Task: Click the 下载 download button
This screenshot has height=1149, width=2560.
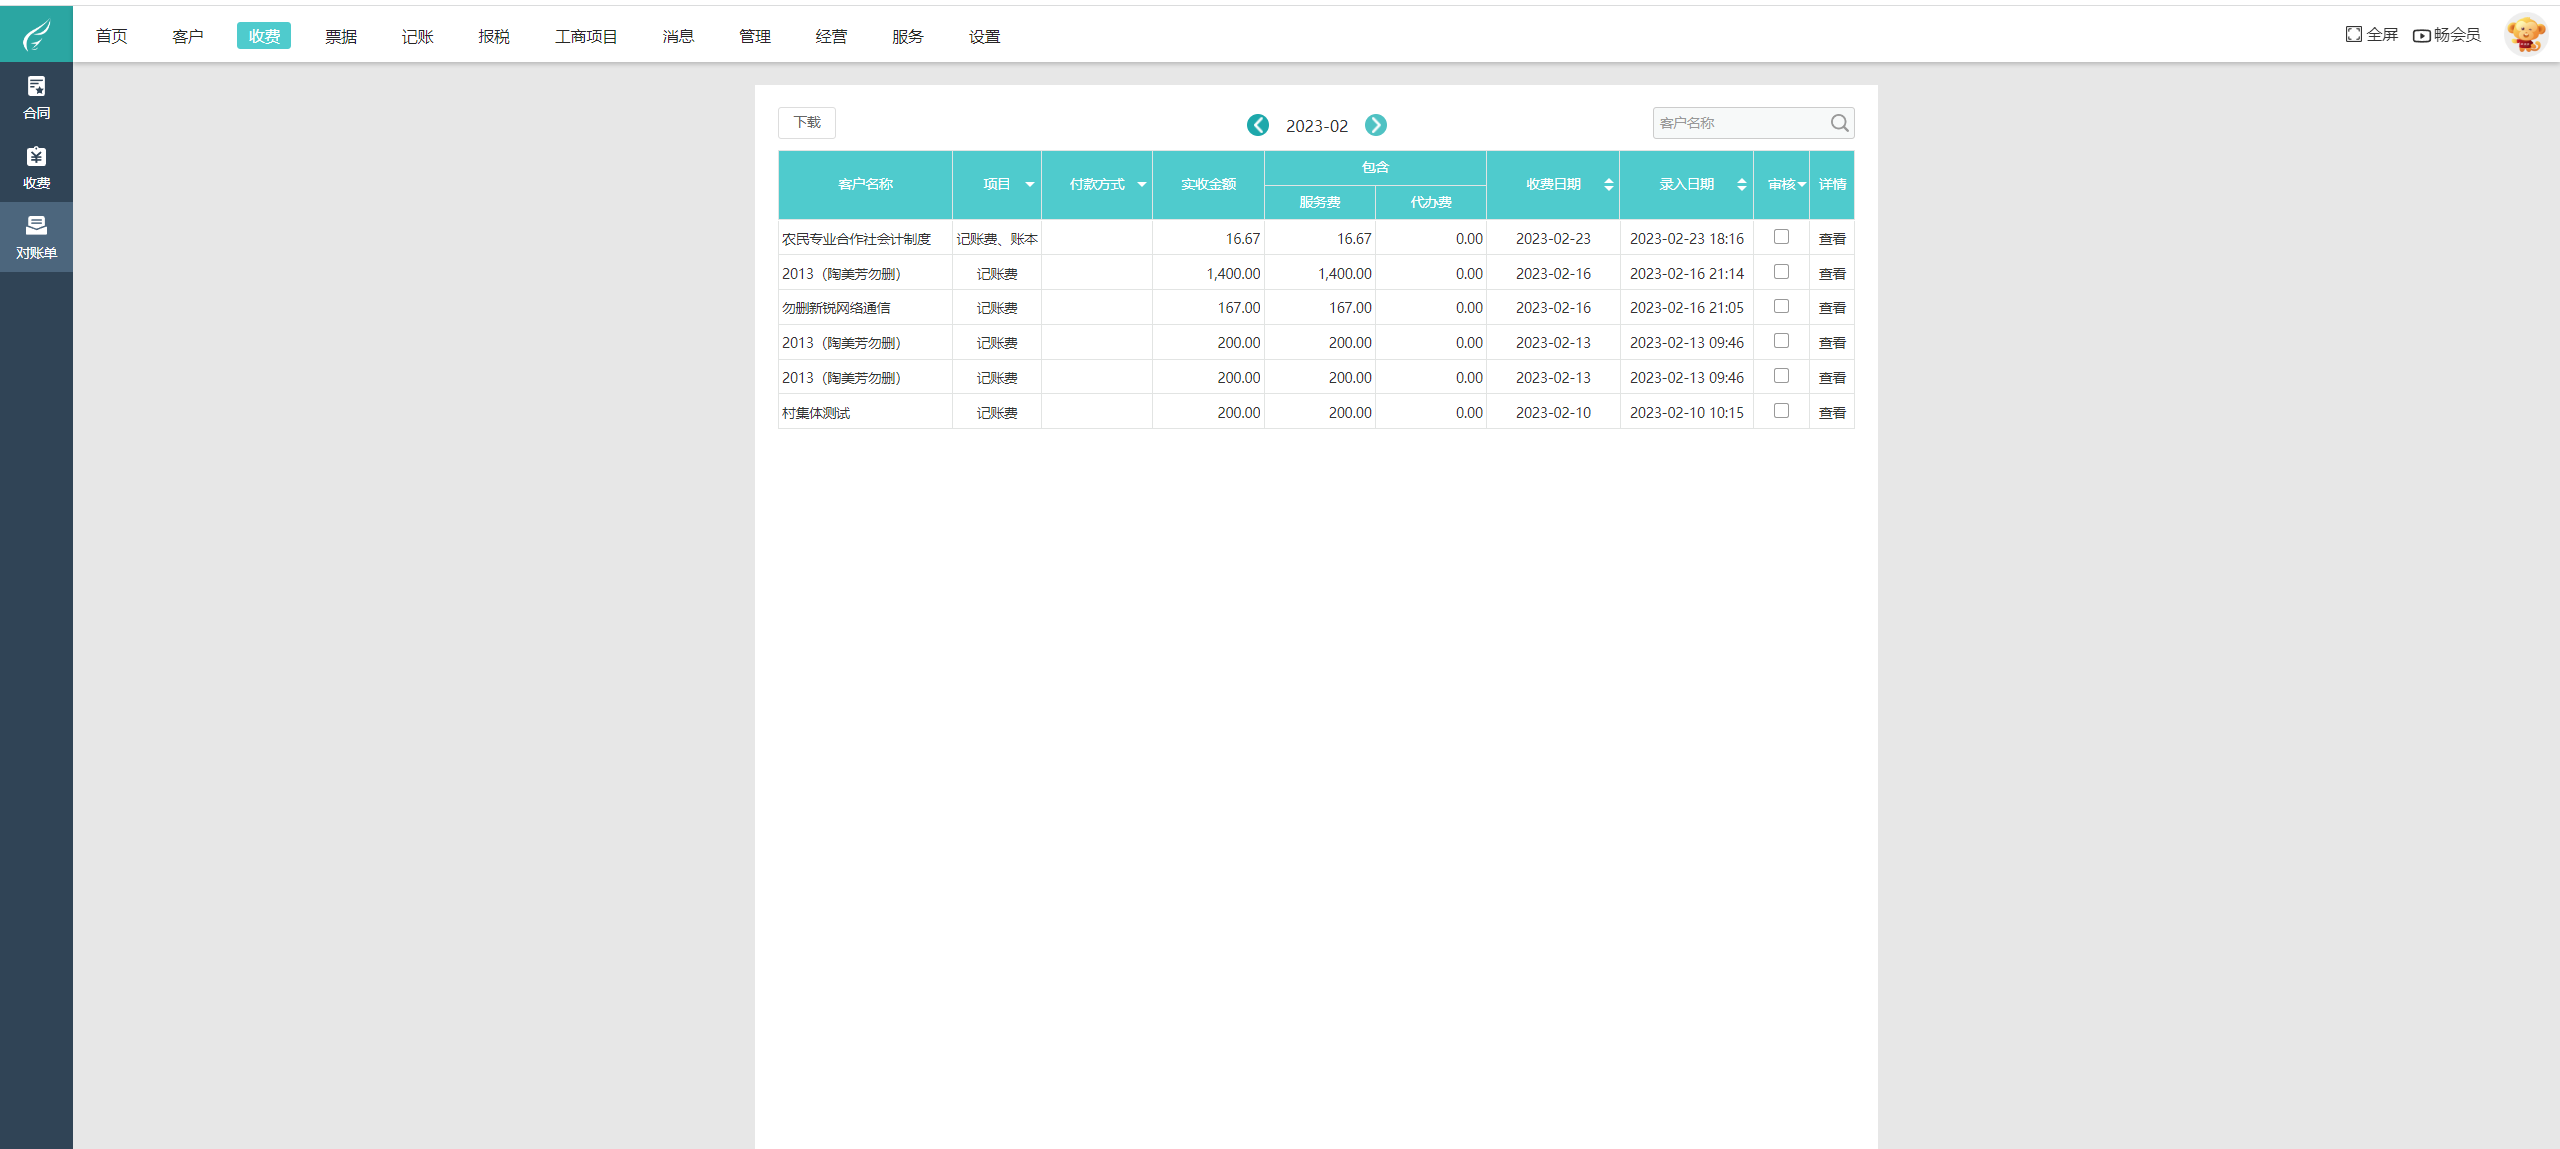Action: click(807, 121)
